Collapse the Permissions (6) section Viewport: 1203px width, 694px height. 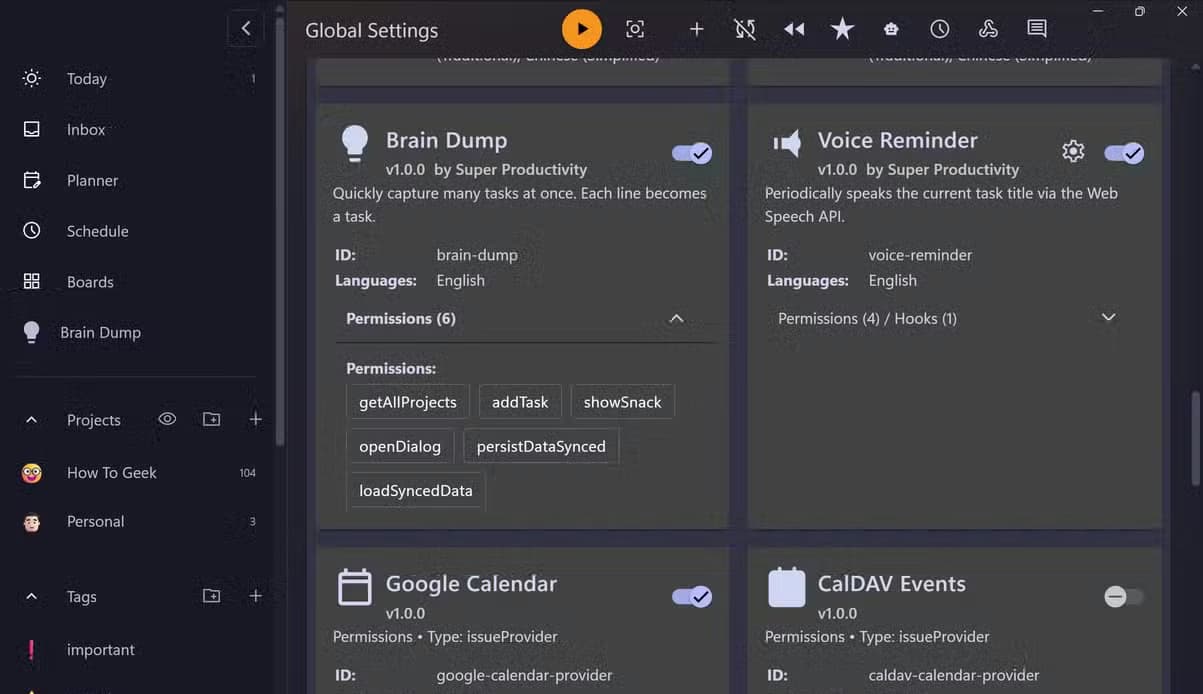point(525,318)
